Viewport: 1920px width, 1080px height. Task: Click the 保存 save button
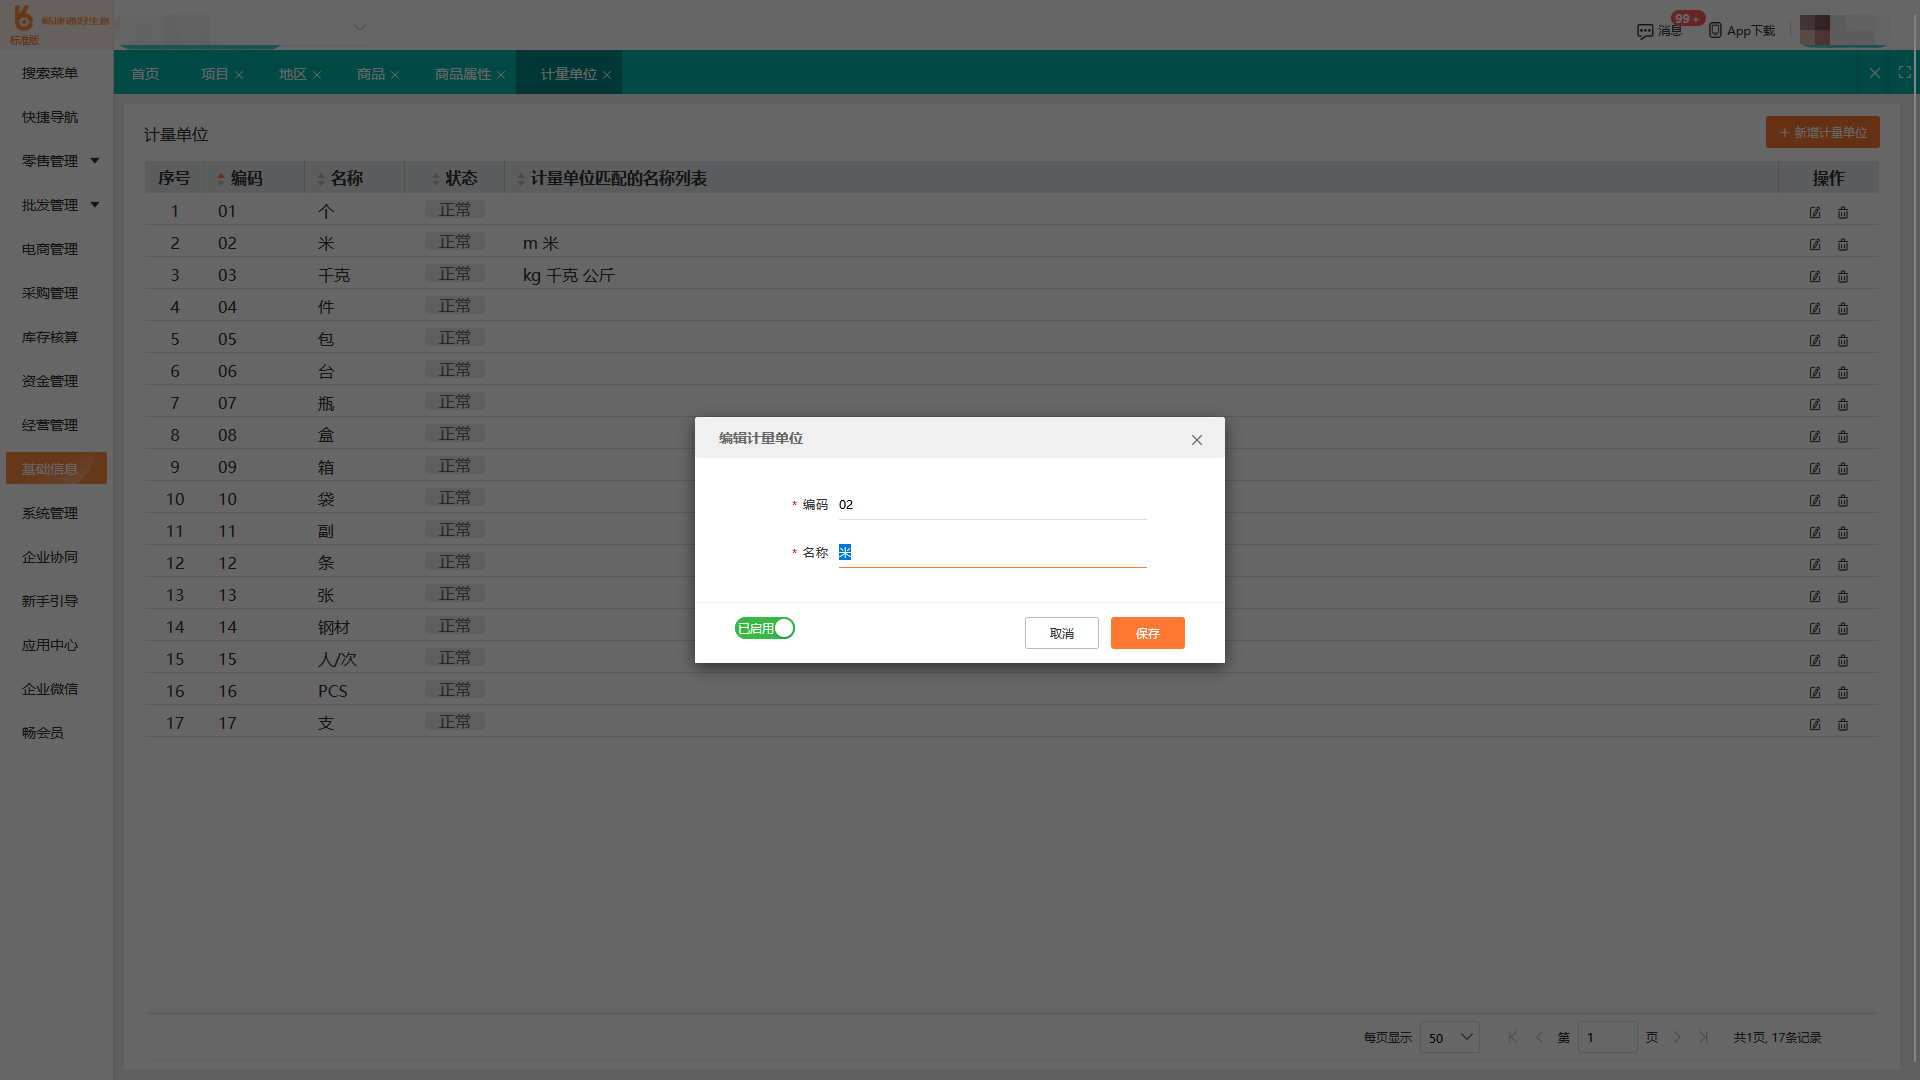click(1147, 633)
